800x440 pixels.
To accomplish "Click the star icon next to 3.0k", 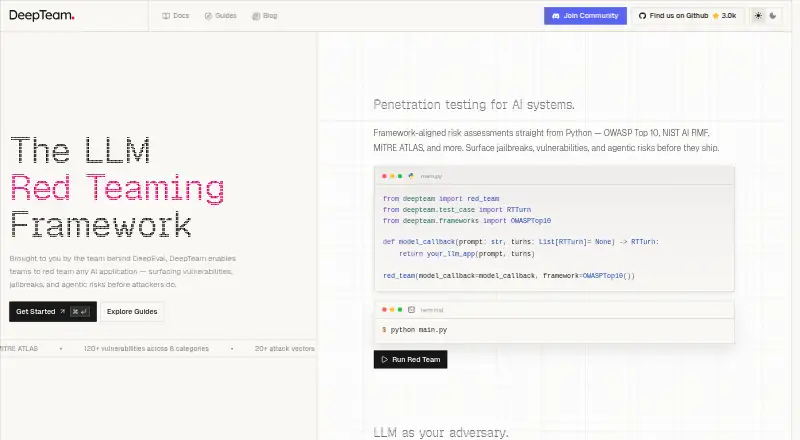I will [x=716, y=16].
